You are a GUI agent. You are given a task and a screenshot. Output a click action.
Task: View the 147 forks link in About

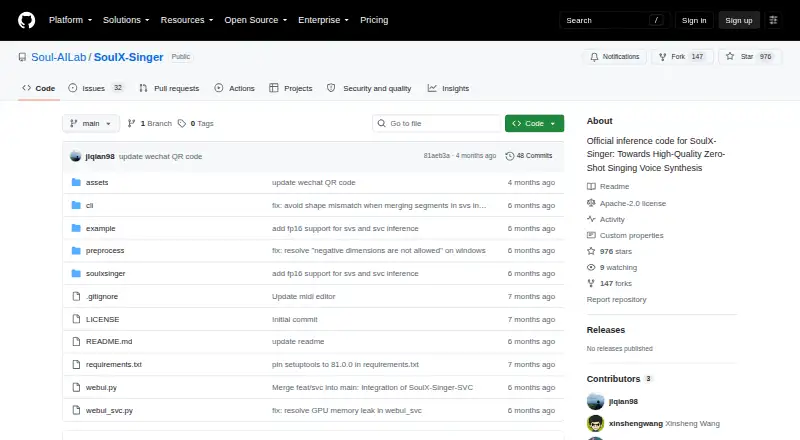610,283
